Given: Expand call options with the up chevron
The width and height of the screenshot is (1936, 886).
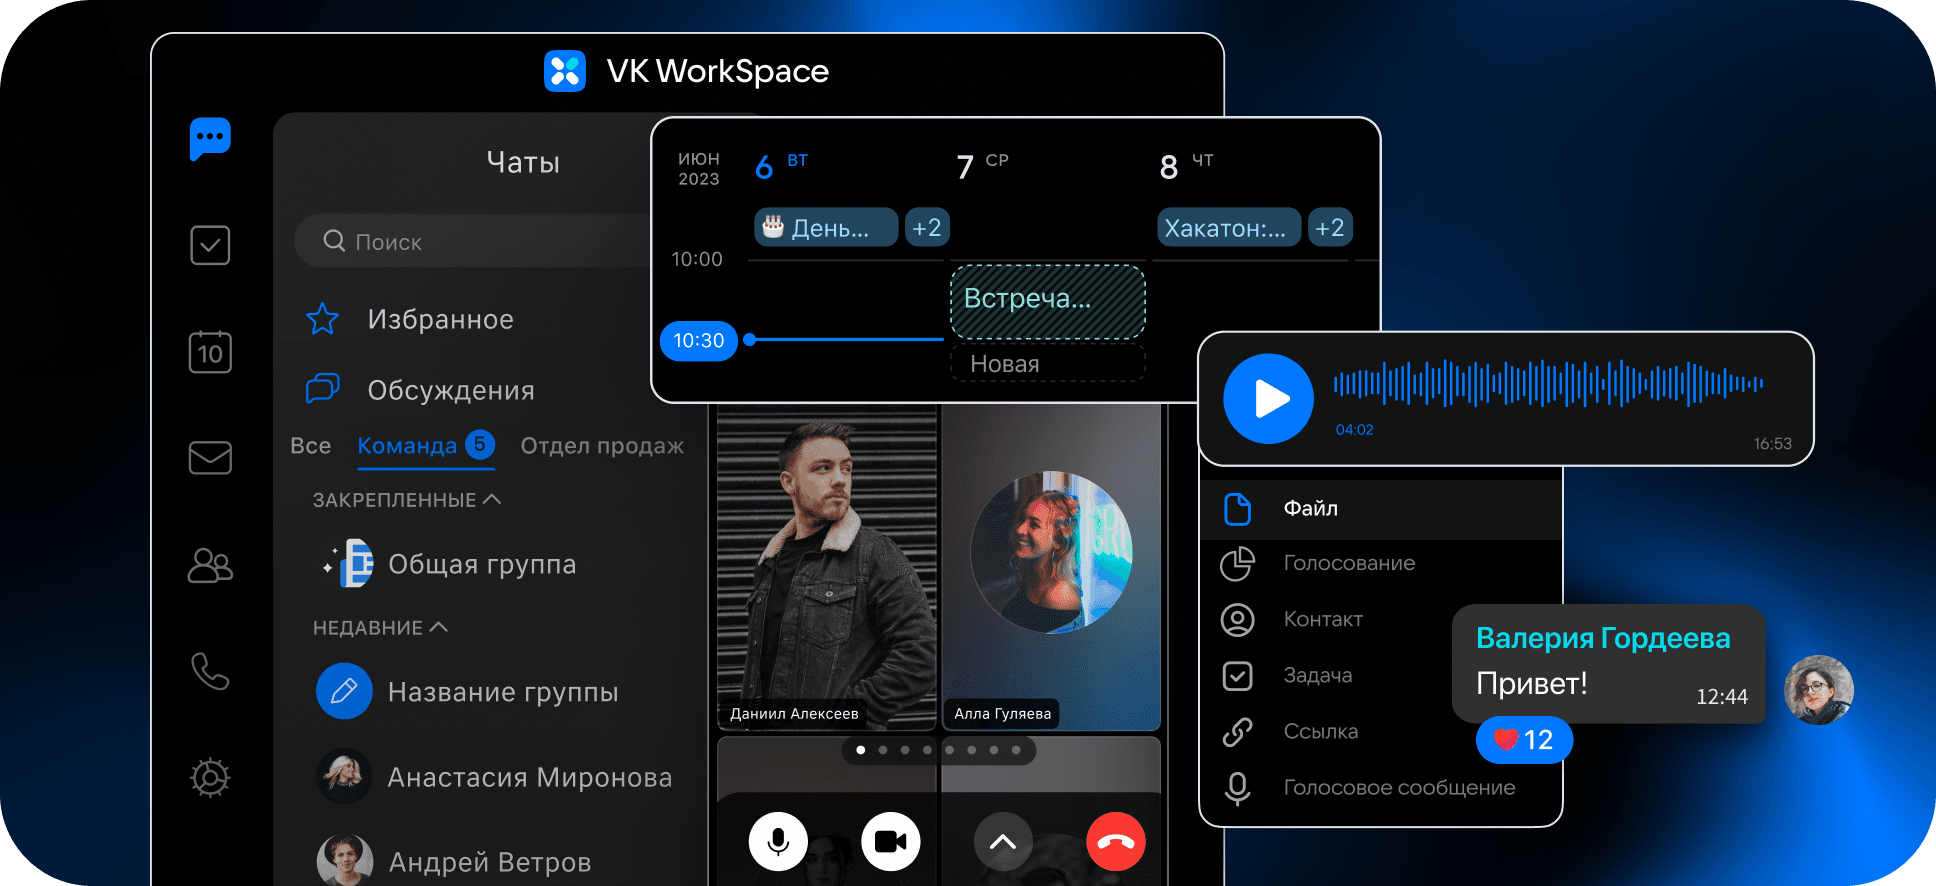Looking at the screenshot, I should pyautogui.click(x=1002, y=842).
